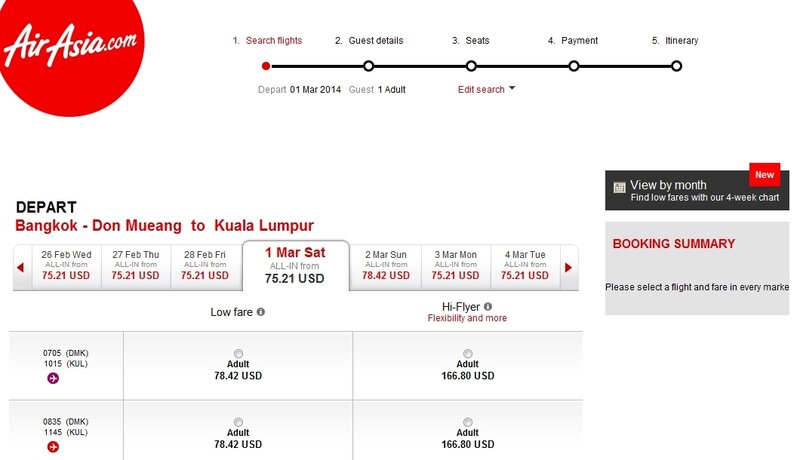
Task: Click the 0705 flight details arrow icon
Action: pos(53,378)
